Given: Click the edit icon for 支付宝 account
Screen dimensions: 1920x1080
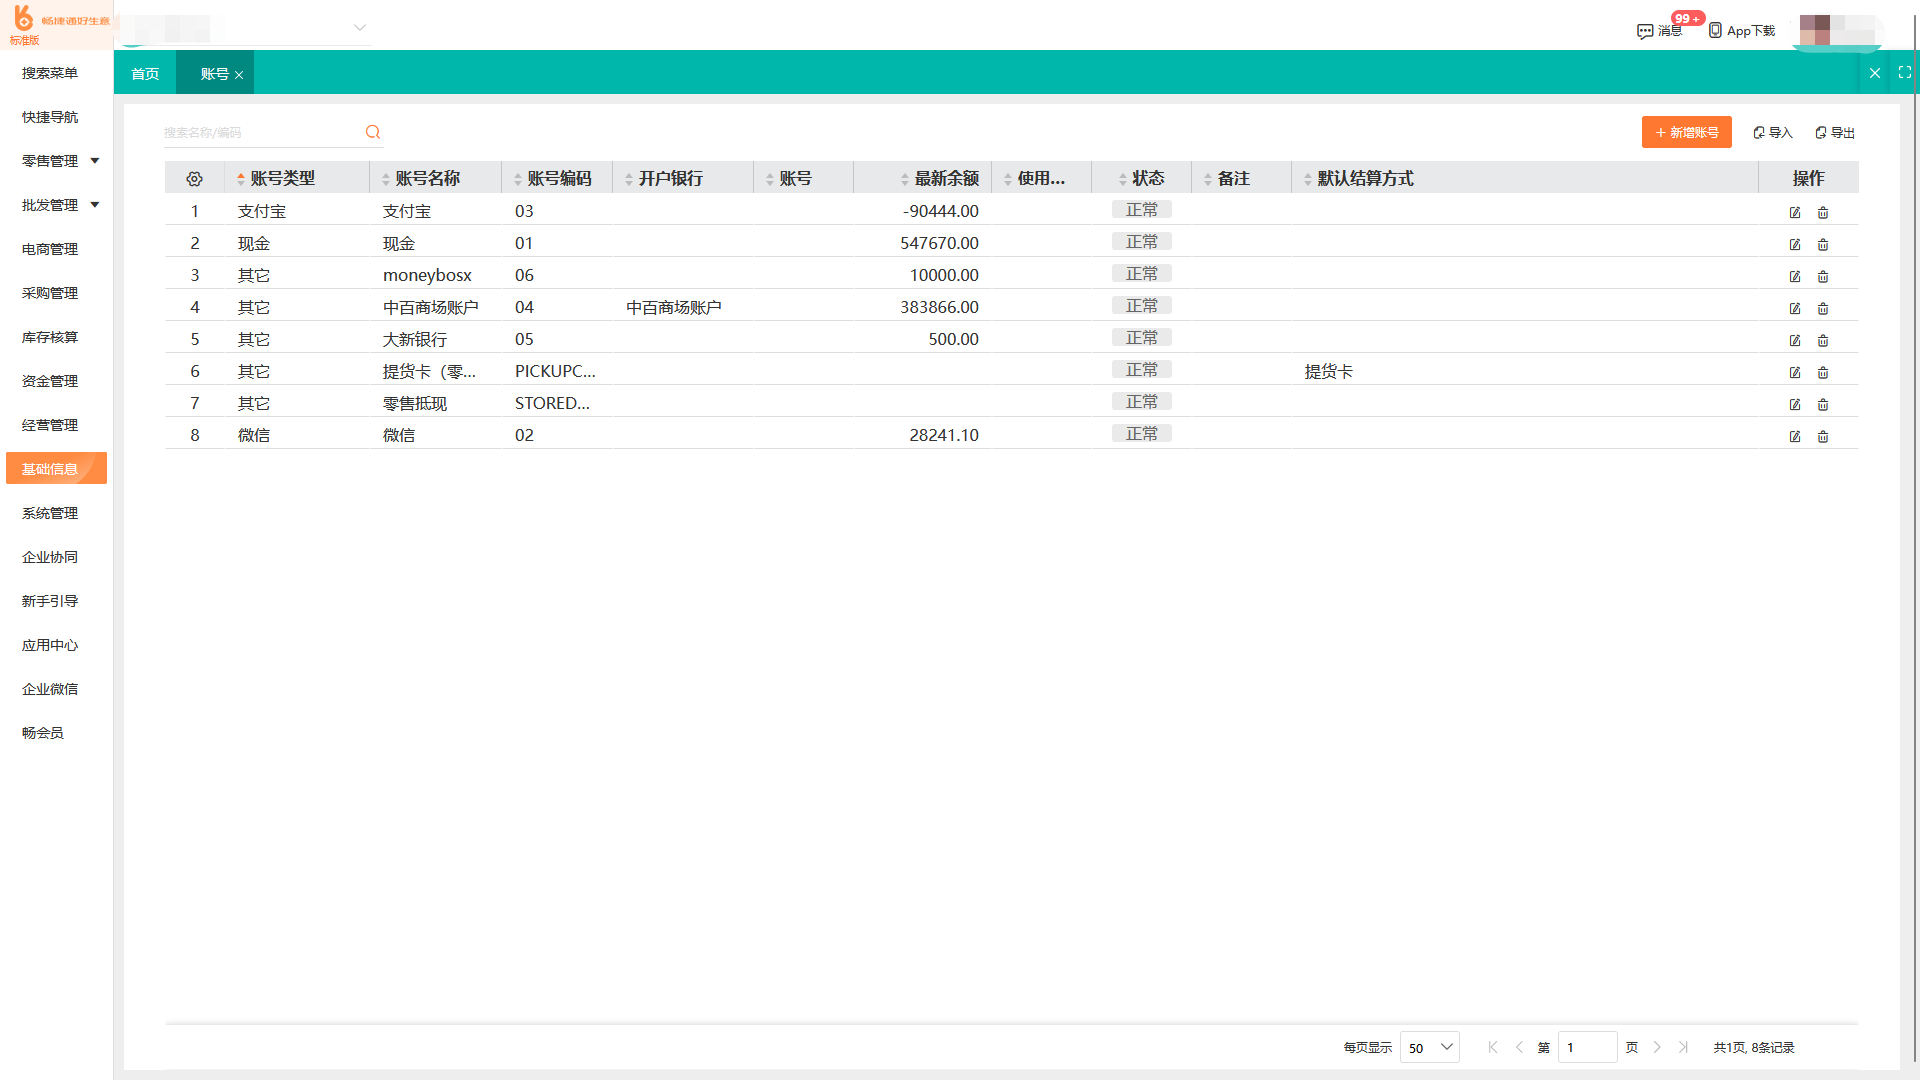Looking at the screenshot, I should coord(1796,211).
